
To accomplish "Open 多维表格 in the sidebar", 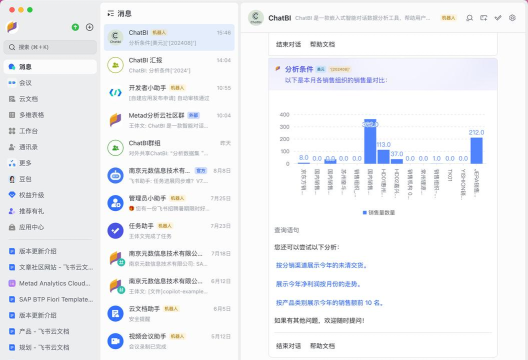I will [50, 115].
